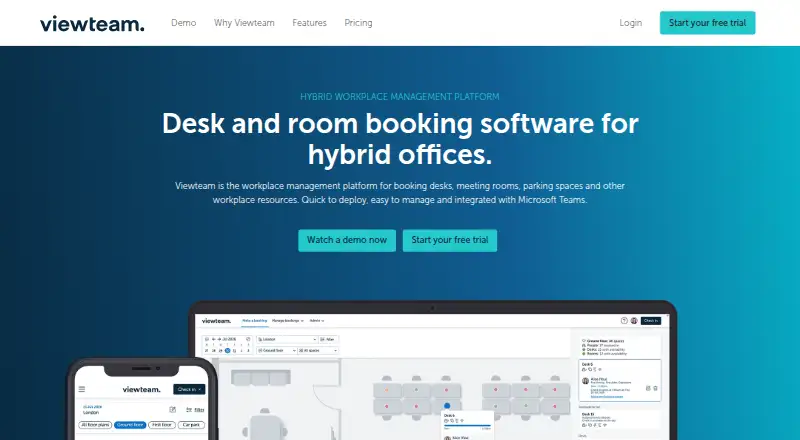Select the Car park chip on phone

[191, 425]
